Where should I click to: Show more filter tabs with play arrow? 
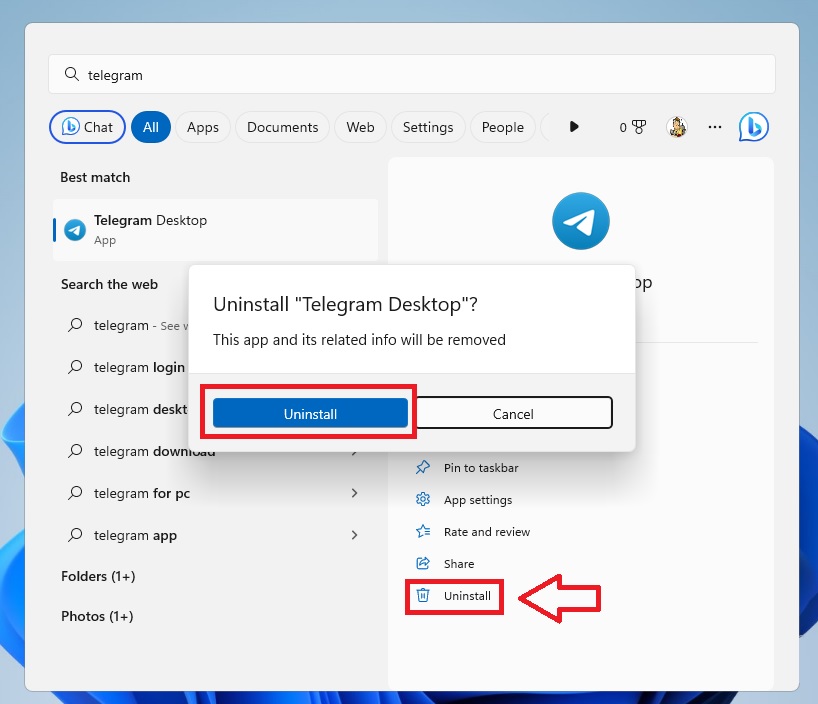tap(574, 127)
